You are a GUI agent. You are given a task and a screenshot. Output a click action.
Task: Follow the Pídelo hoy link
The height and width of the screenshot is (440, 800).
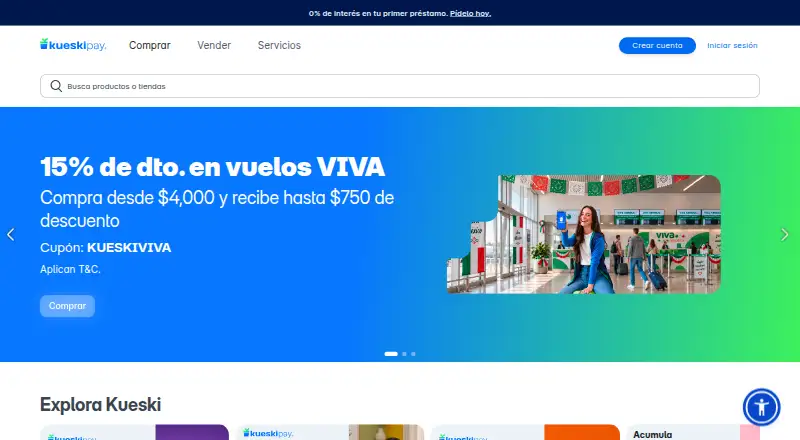pos(470,13)
